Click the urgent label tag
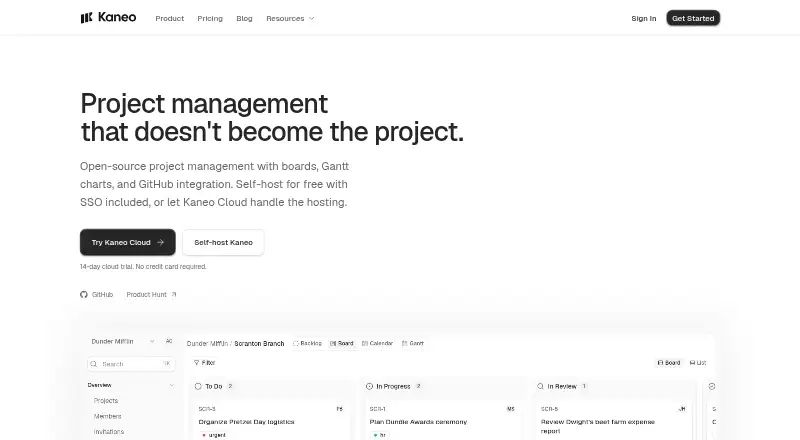Viewport: 800px width, 440px height. pyautogui.click(x=214, y=435)
